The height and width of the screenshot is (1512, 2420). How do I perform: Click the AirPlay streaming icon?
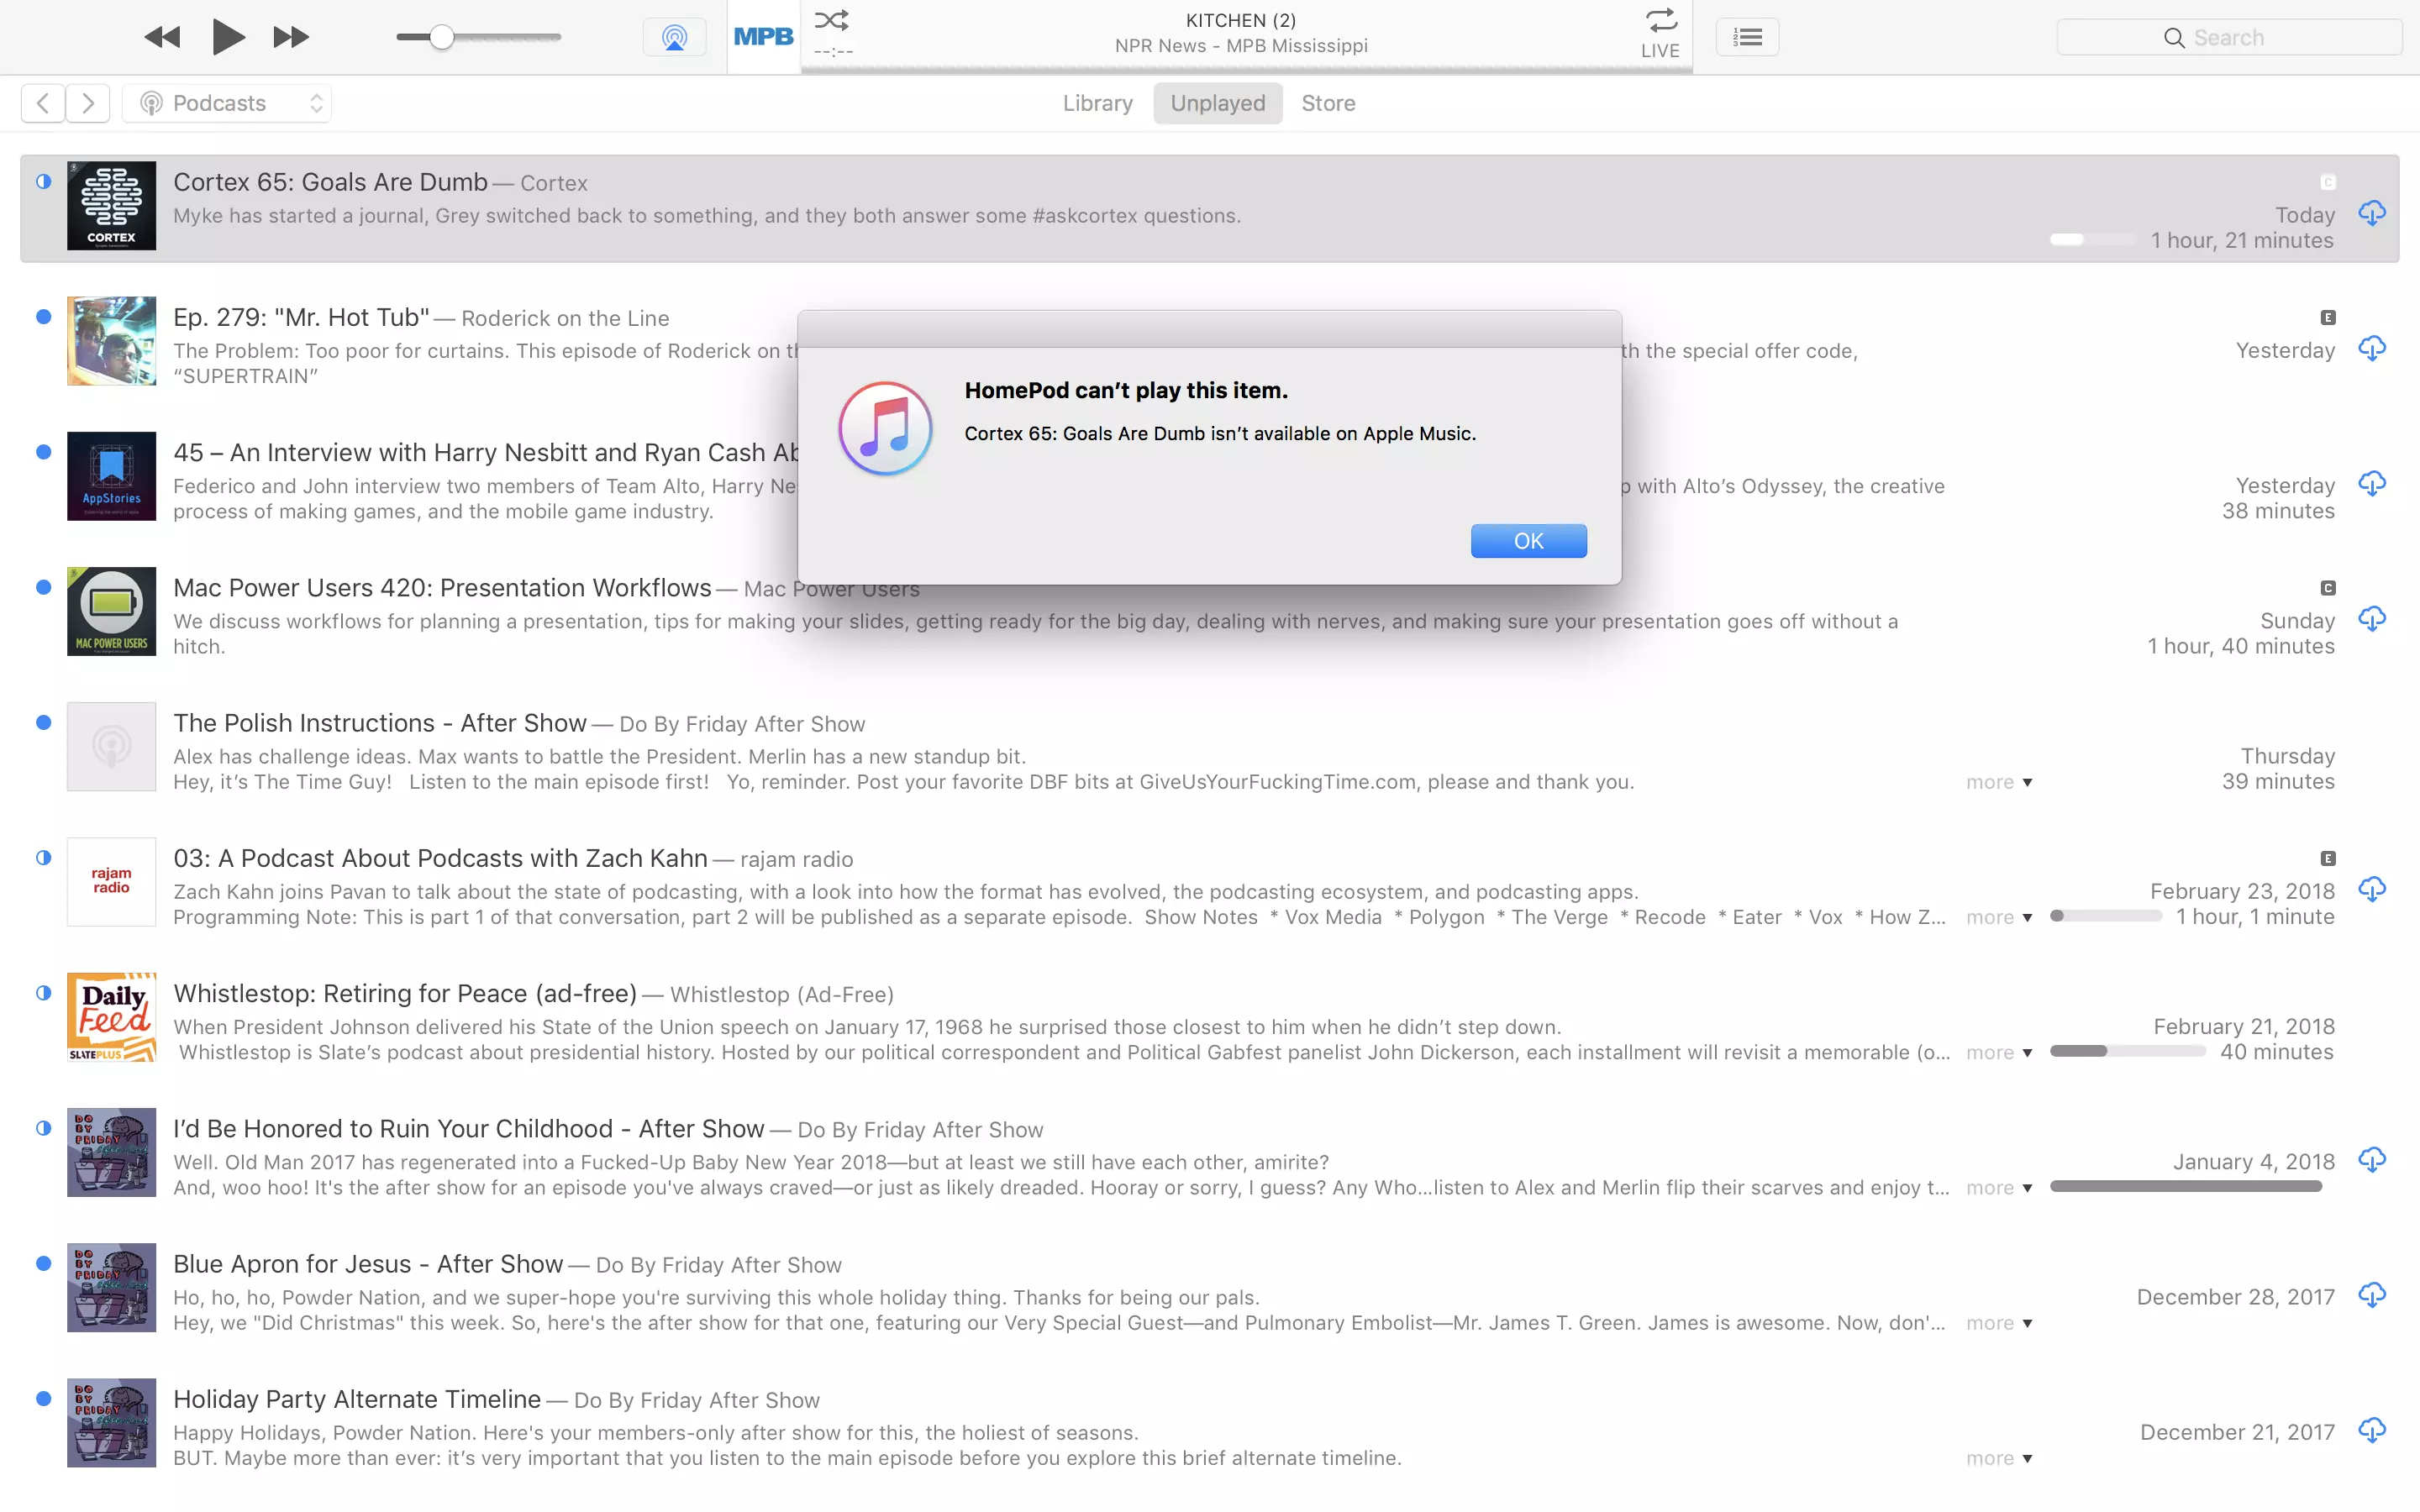coord(674,37)
